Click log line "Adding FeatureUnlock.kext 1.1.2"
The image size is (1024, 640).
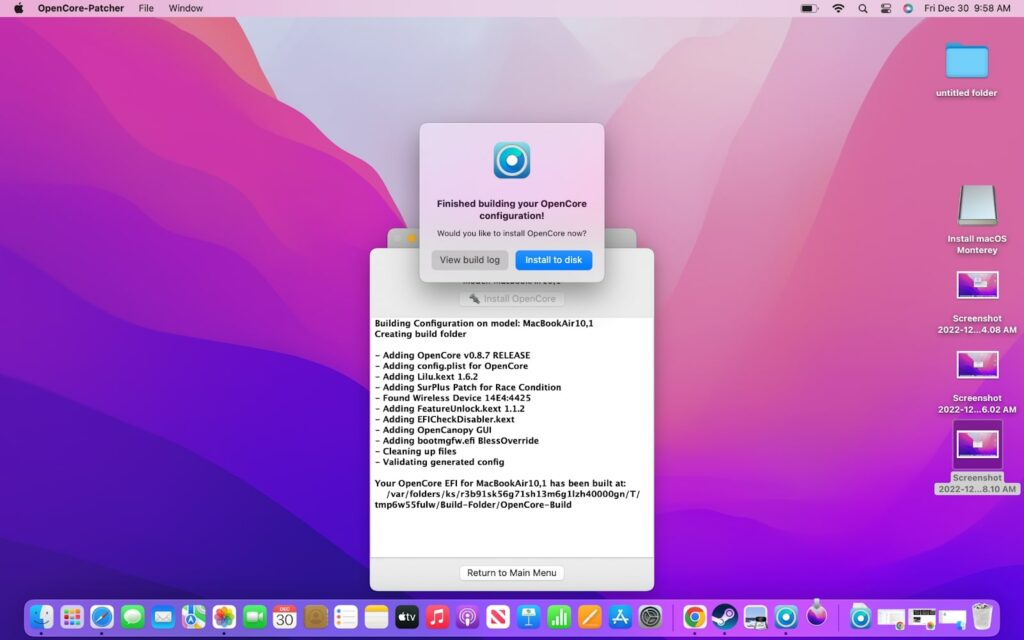450,409
